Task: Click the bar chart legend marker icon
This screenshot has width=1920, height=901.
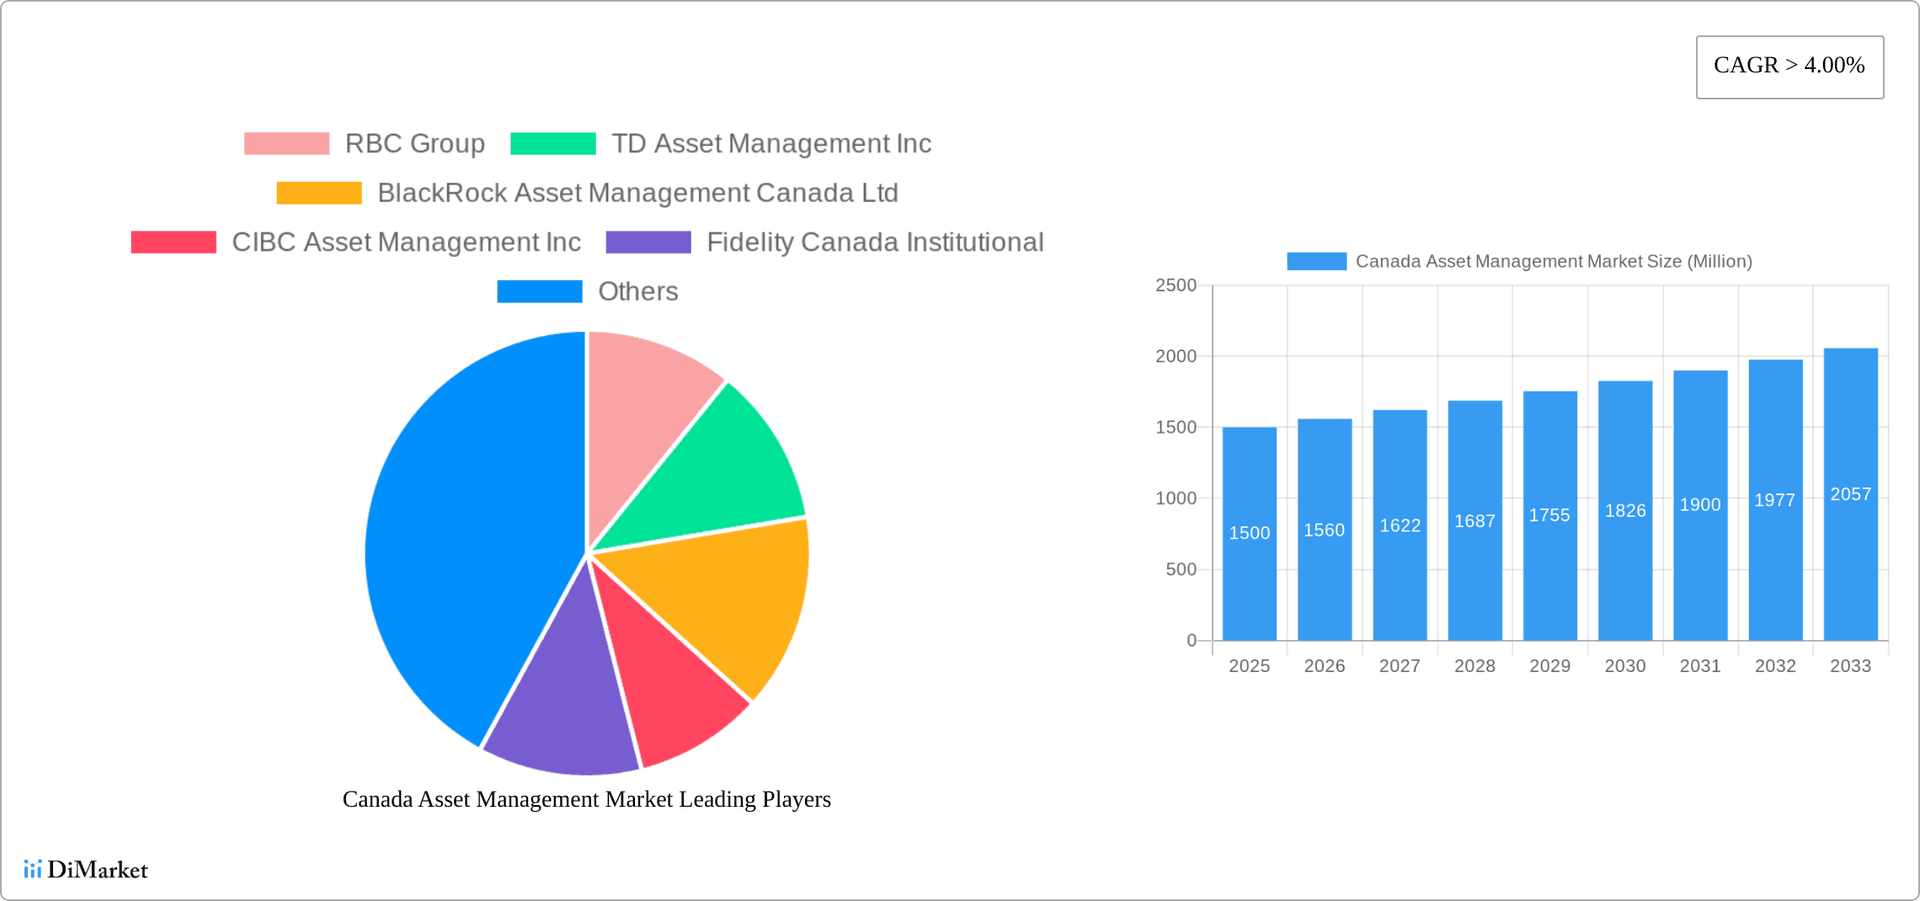Action: (1315, 261)
